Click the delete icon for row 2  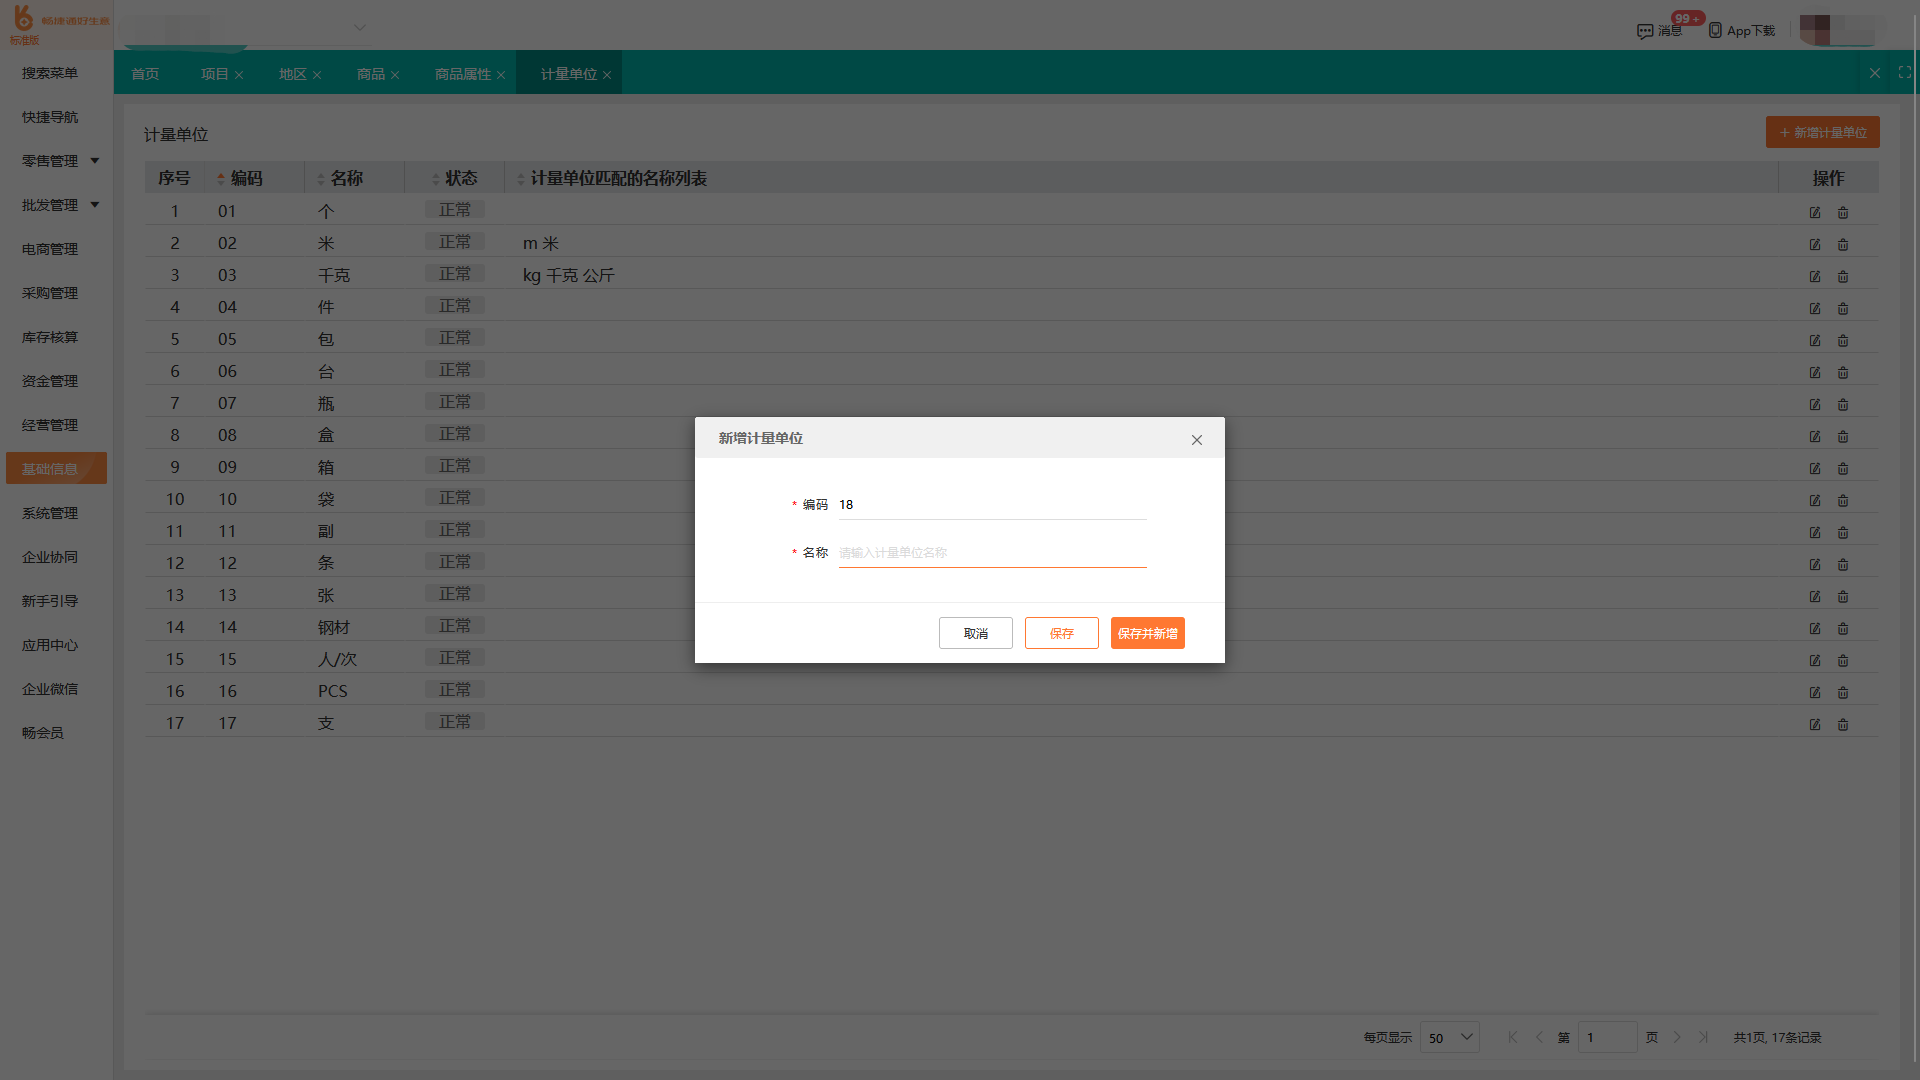(x=1844, y=244)
